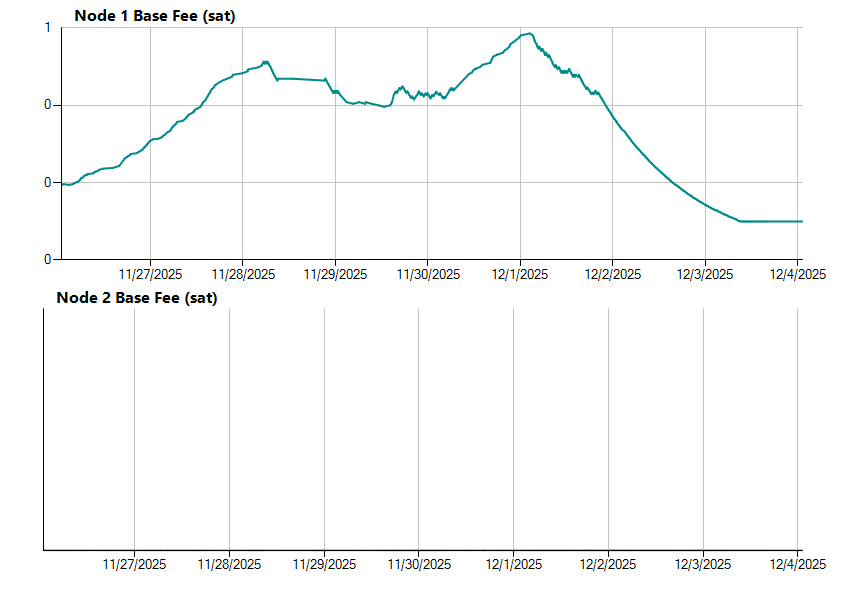860x600 pixels.
Task: Click 12/4/2025 label on Node 2 chart axis
Action: (x=797, y=564)
